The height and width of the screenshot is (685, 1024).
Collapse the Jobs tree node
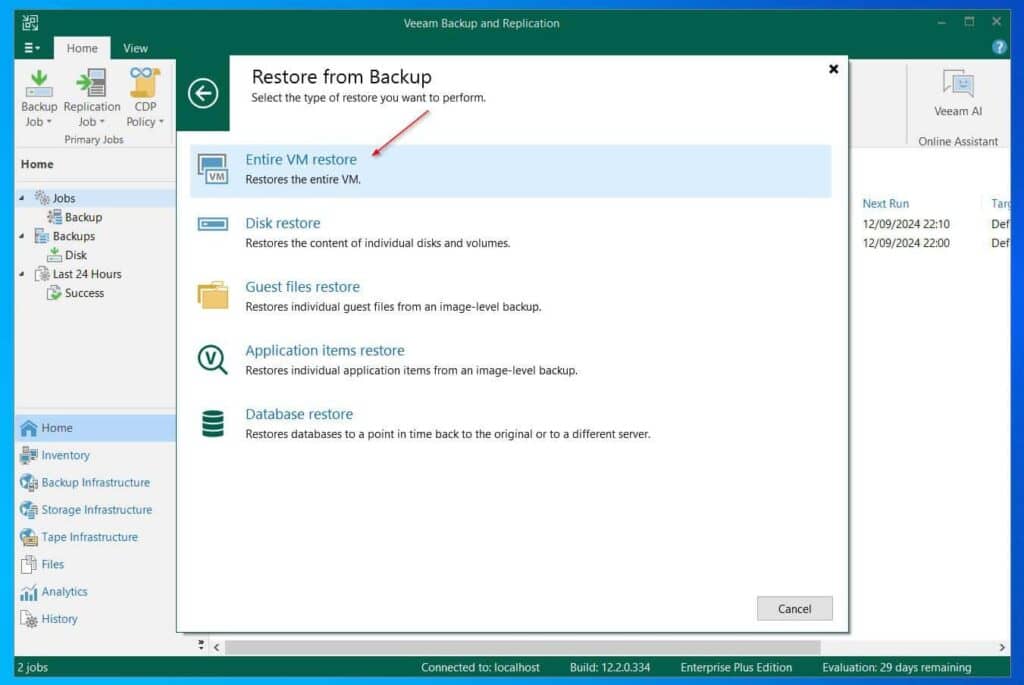click(x=24, y=198)
